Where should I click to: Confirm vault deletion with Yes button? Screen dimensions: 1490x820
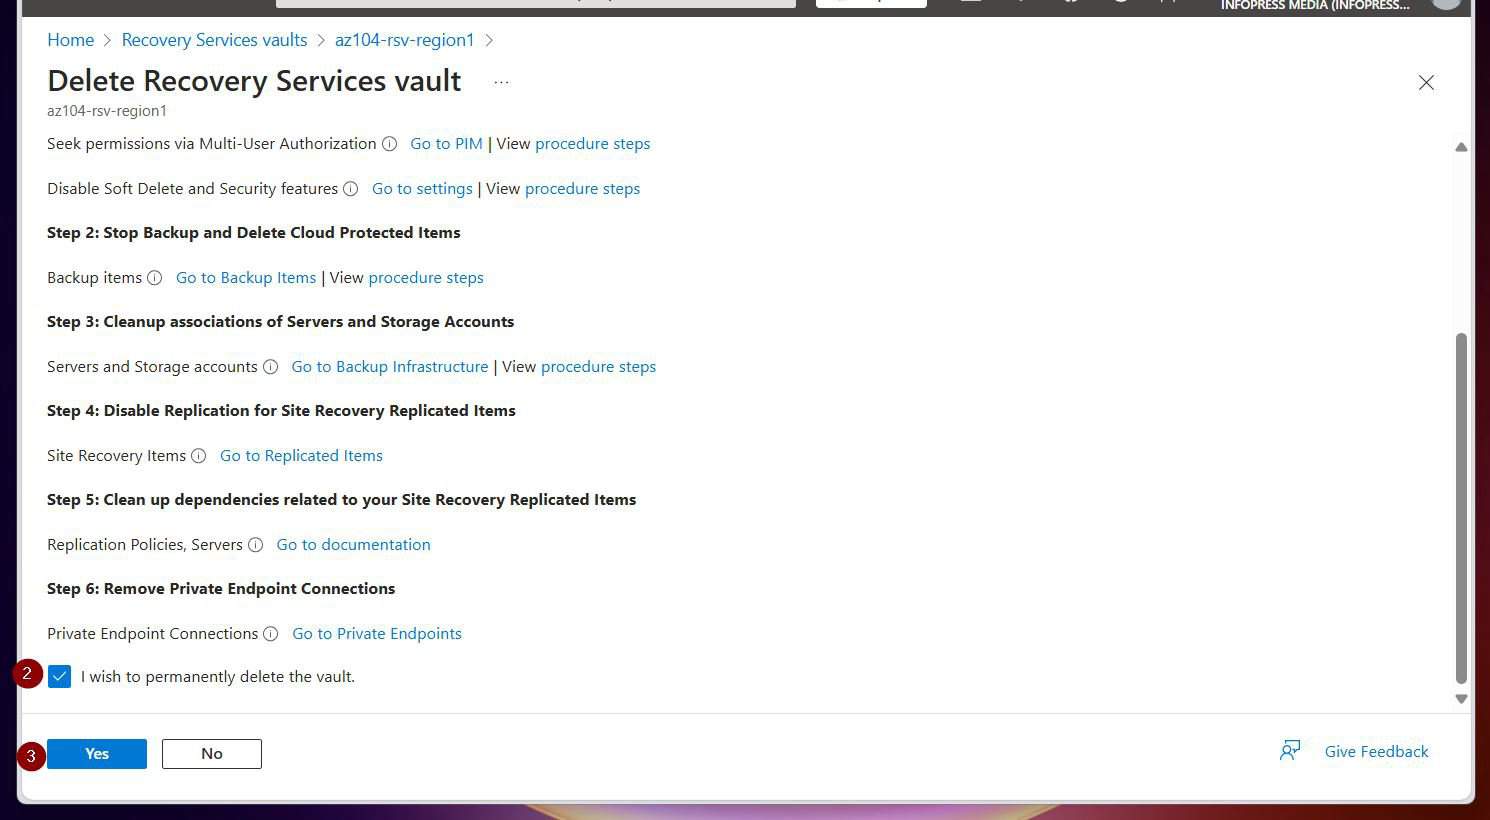click(x=97, y=754)
